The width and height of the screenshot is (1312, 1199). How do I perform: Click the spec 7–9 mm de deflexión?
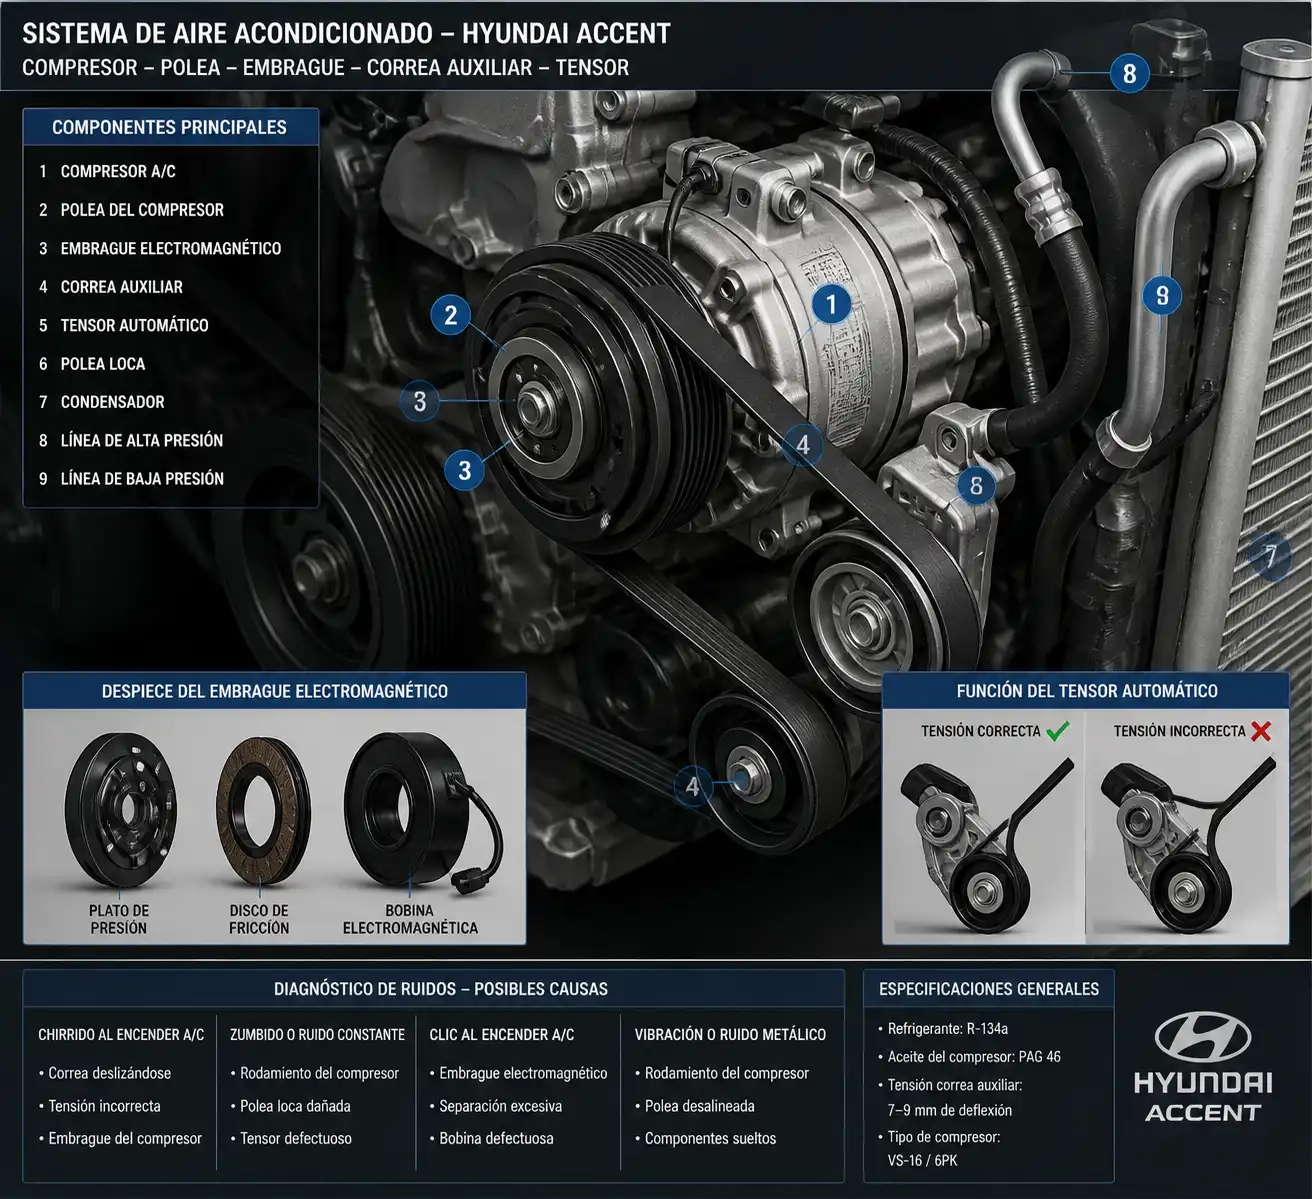(x=950, y=1111)
